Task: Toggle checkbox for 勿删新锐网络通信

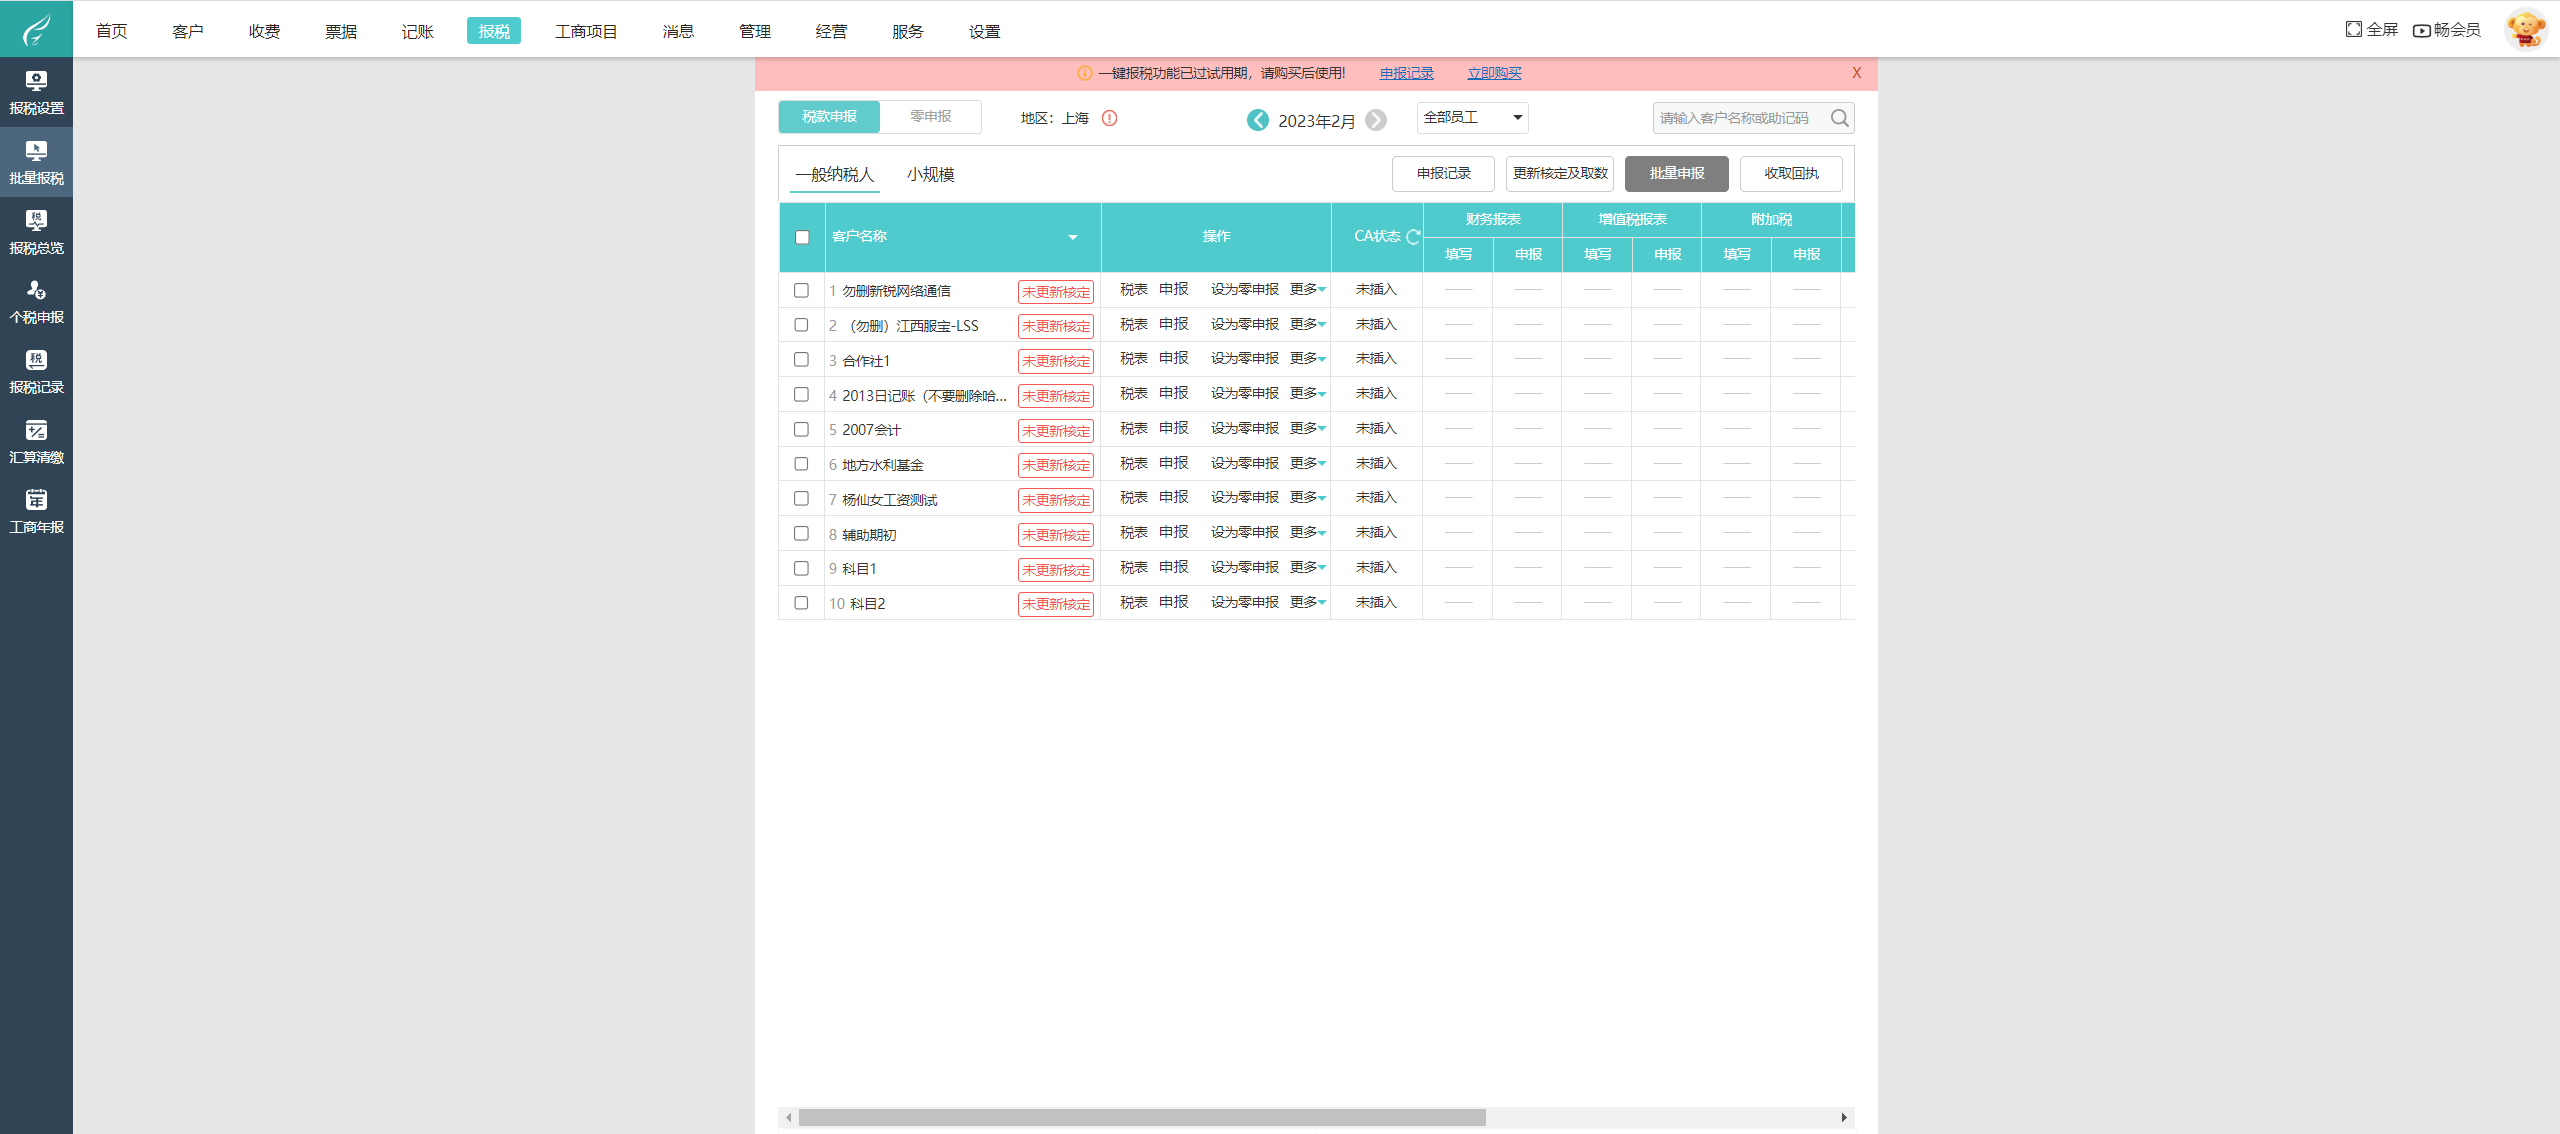Action: click(x=800, y=290)
